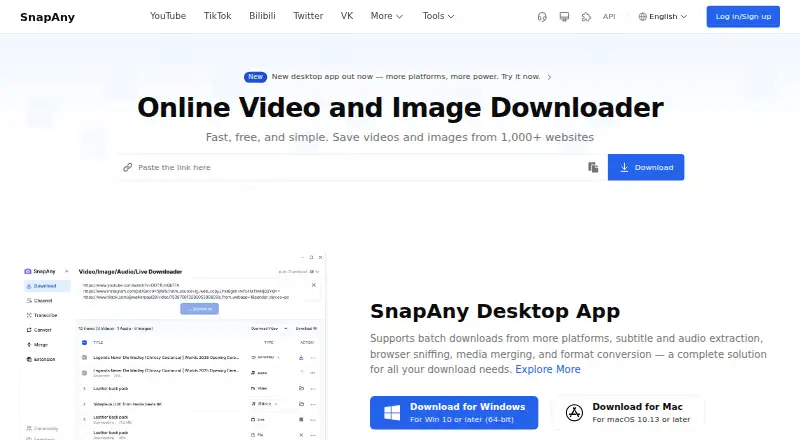Expand the More dropdown menu
The width and height of the screenshot is (800, 440).
[x=387, y=16]
